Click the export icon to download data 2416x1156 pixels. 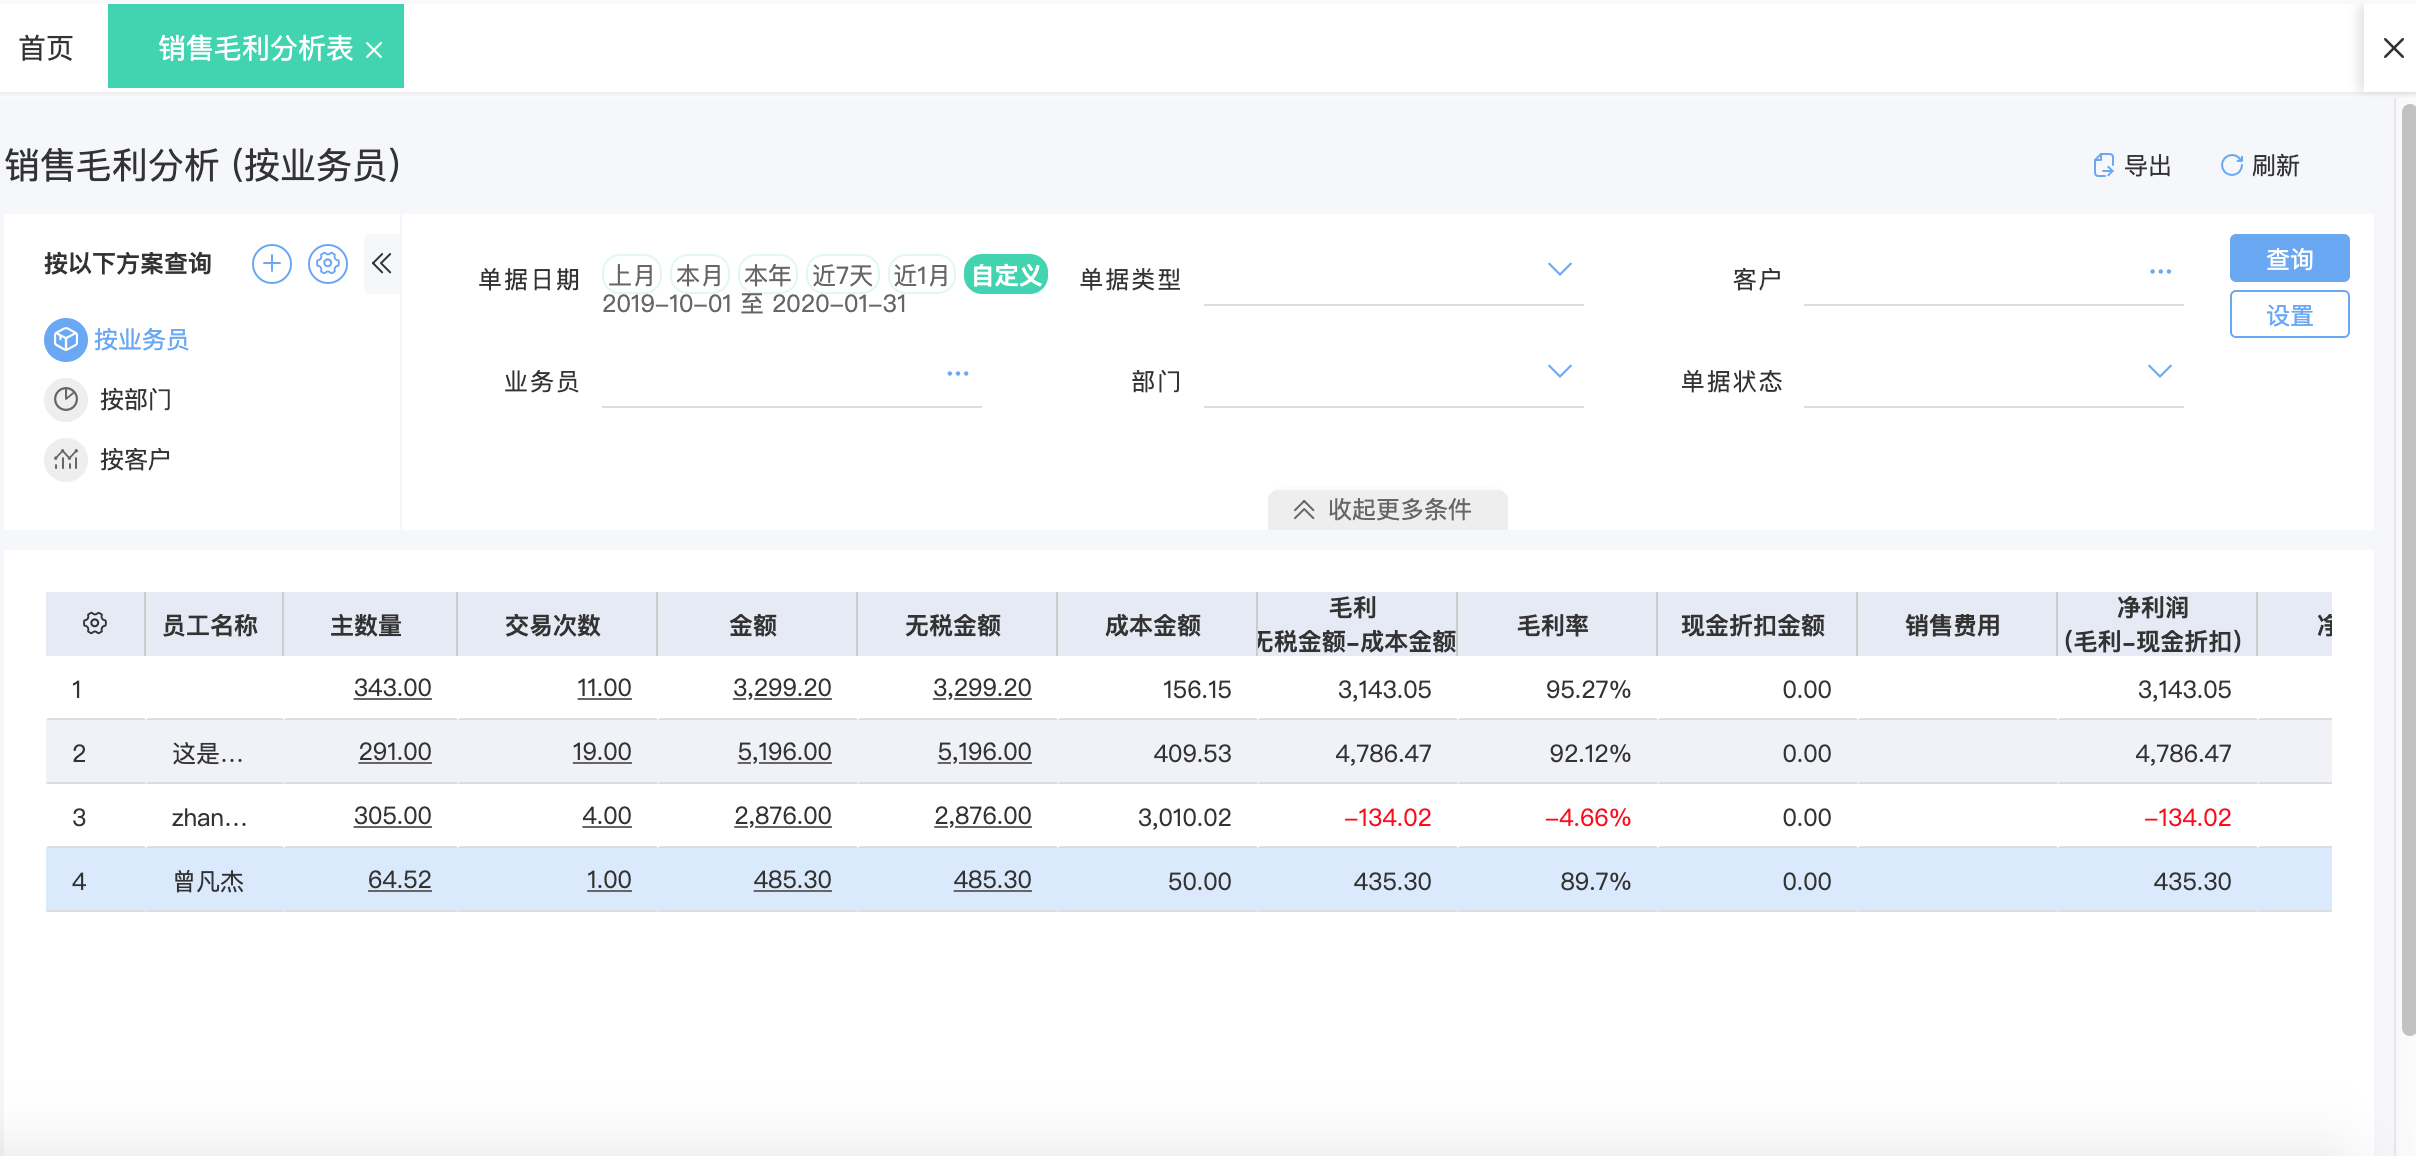click(x=2099, y=166)
